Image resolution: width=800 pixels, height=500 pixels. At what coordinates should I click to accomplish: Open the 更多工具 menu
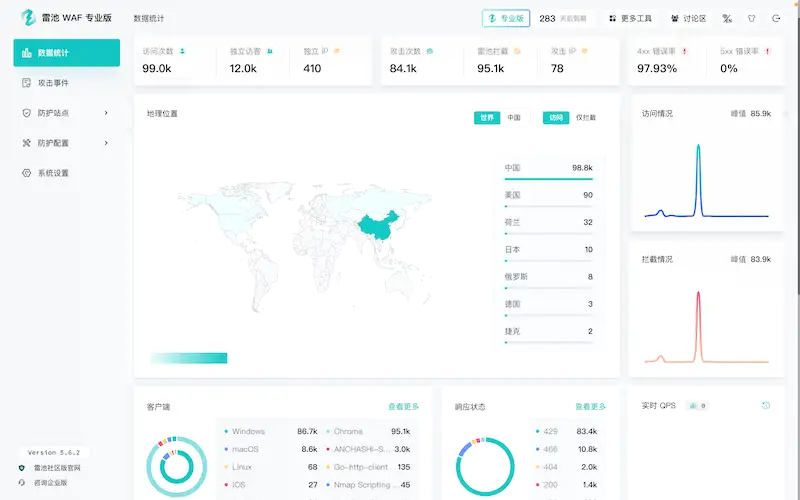(x=630, y=18)
